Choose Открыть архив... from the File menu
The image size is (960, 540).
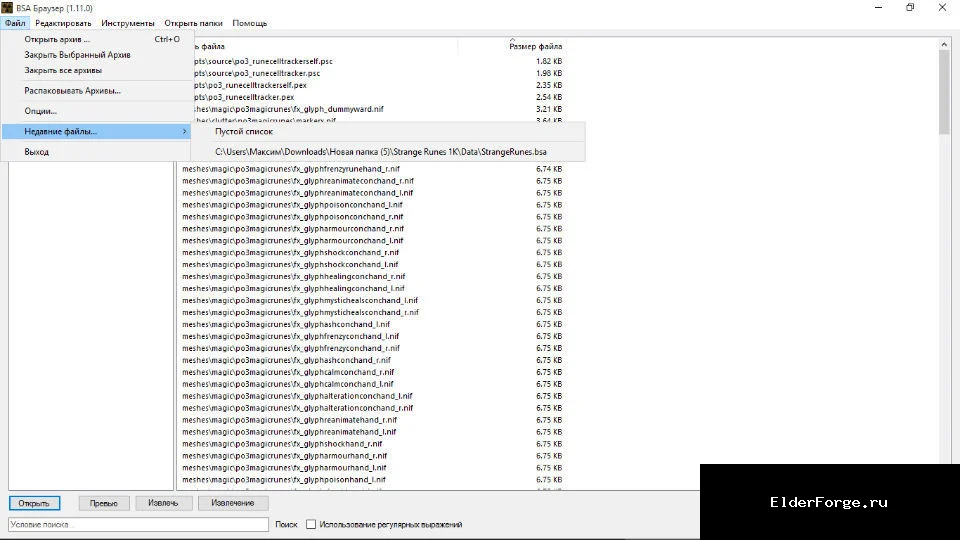click(x=57, y=39)
